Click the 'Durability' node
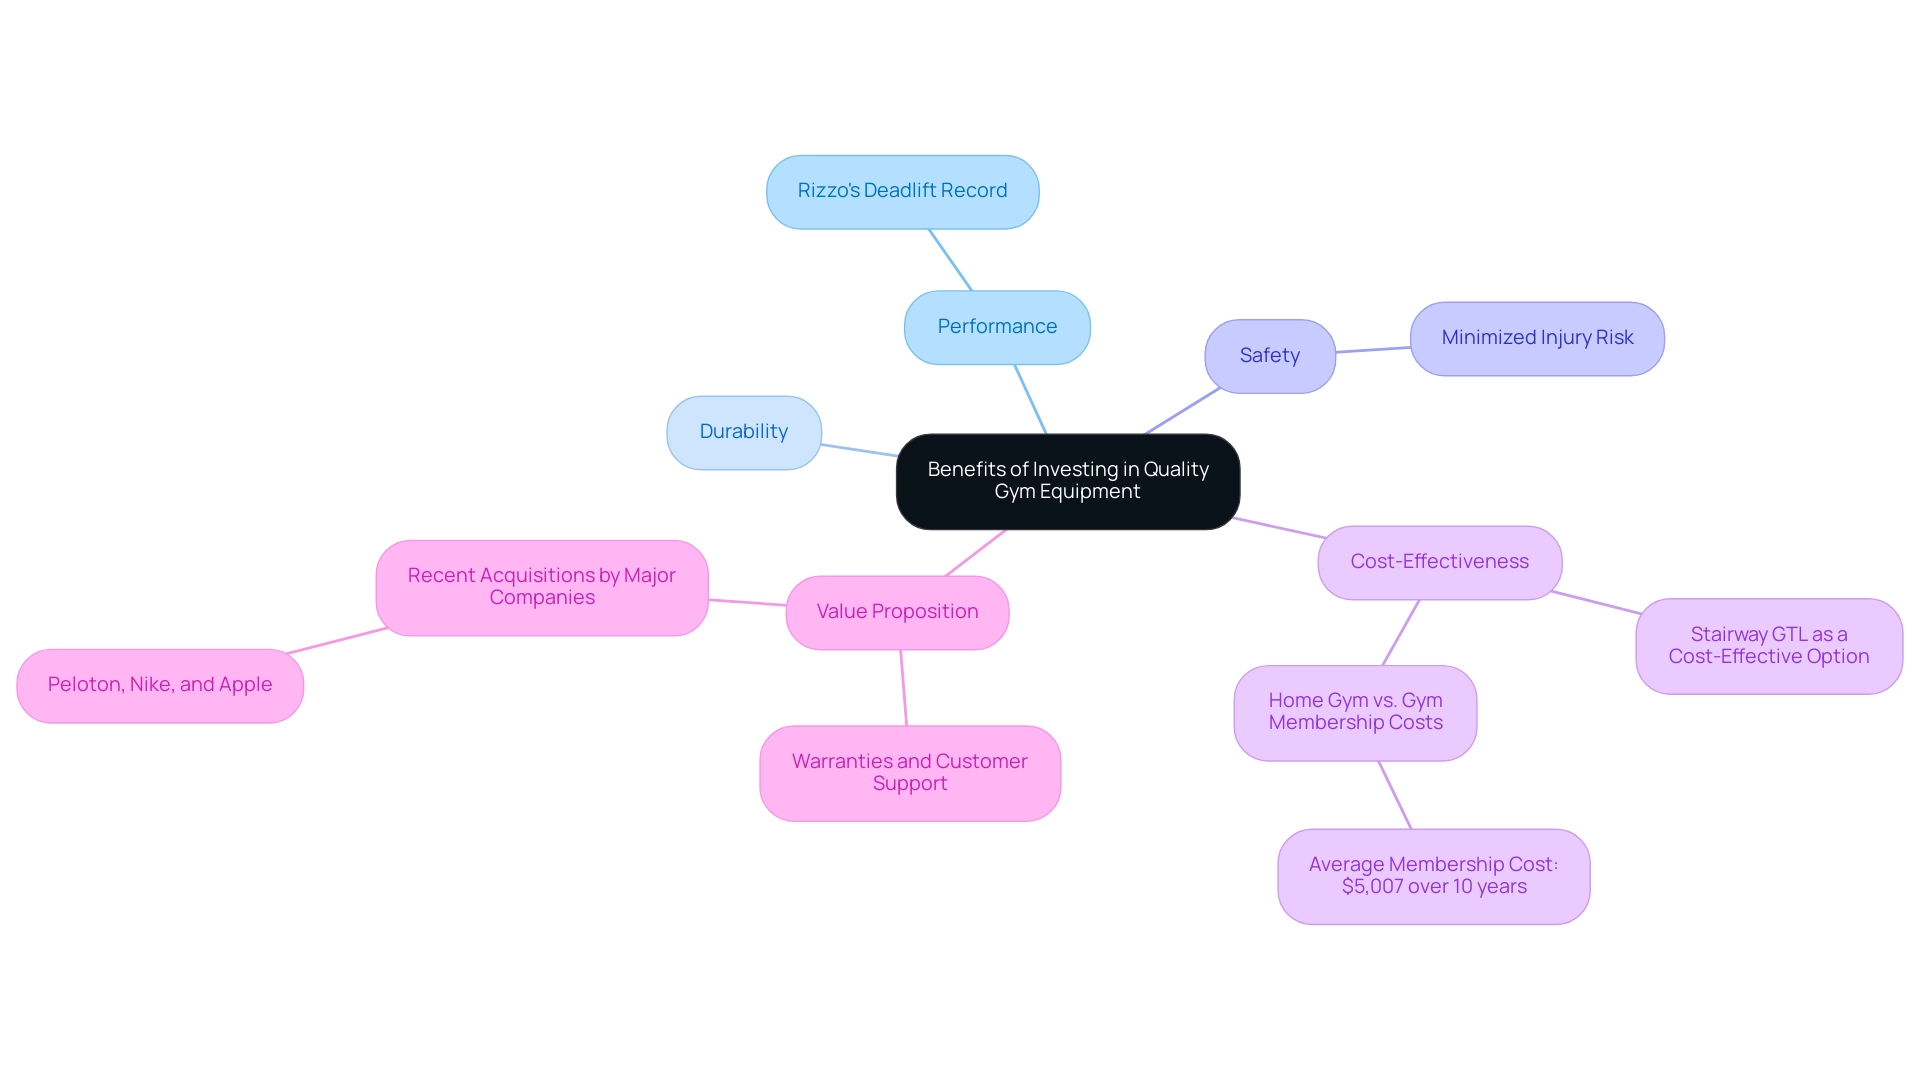 (744, 431)
